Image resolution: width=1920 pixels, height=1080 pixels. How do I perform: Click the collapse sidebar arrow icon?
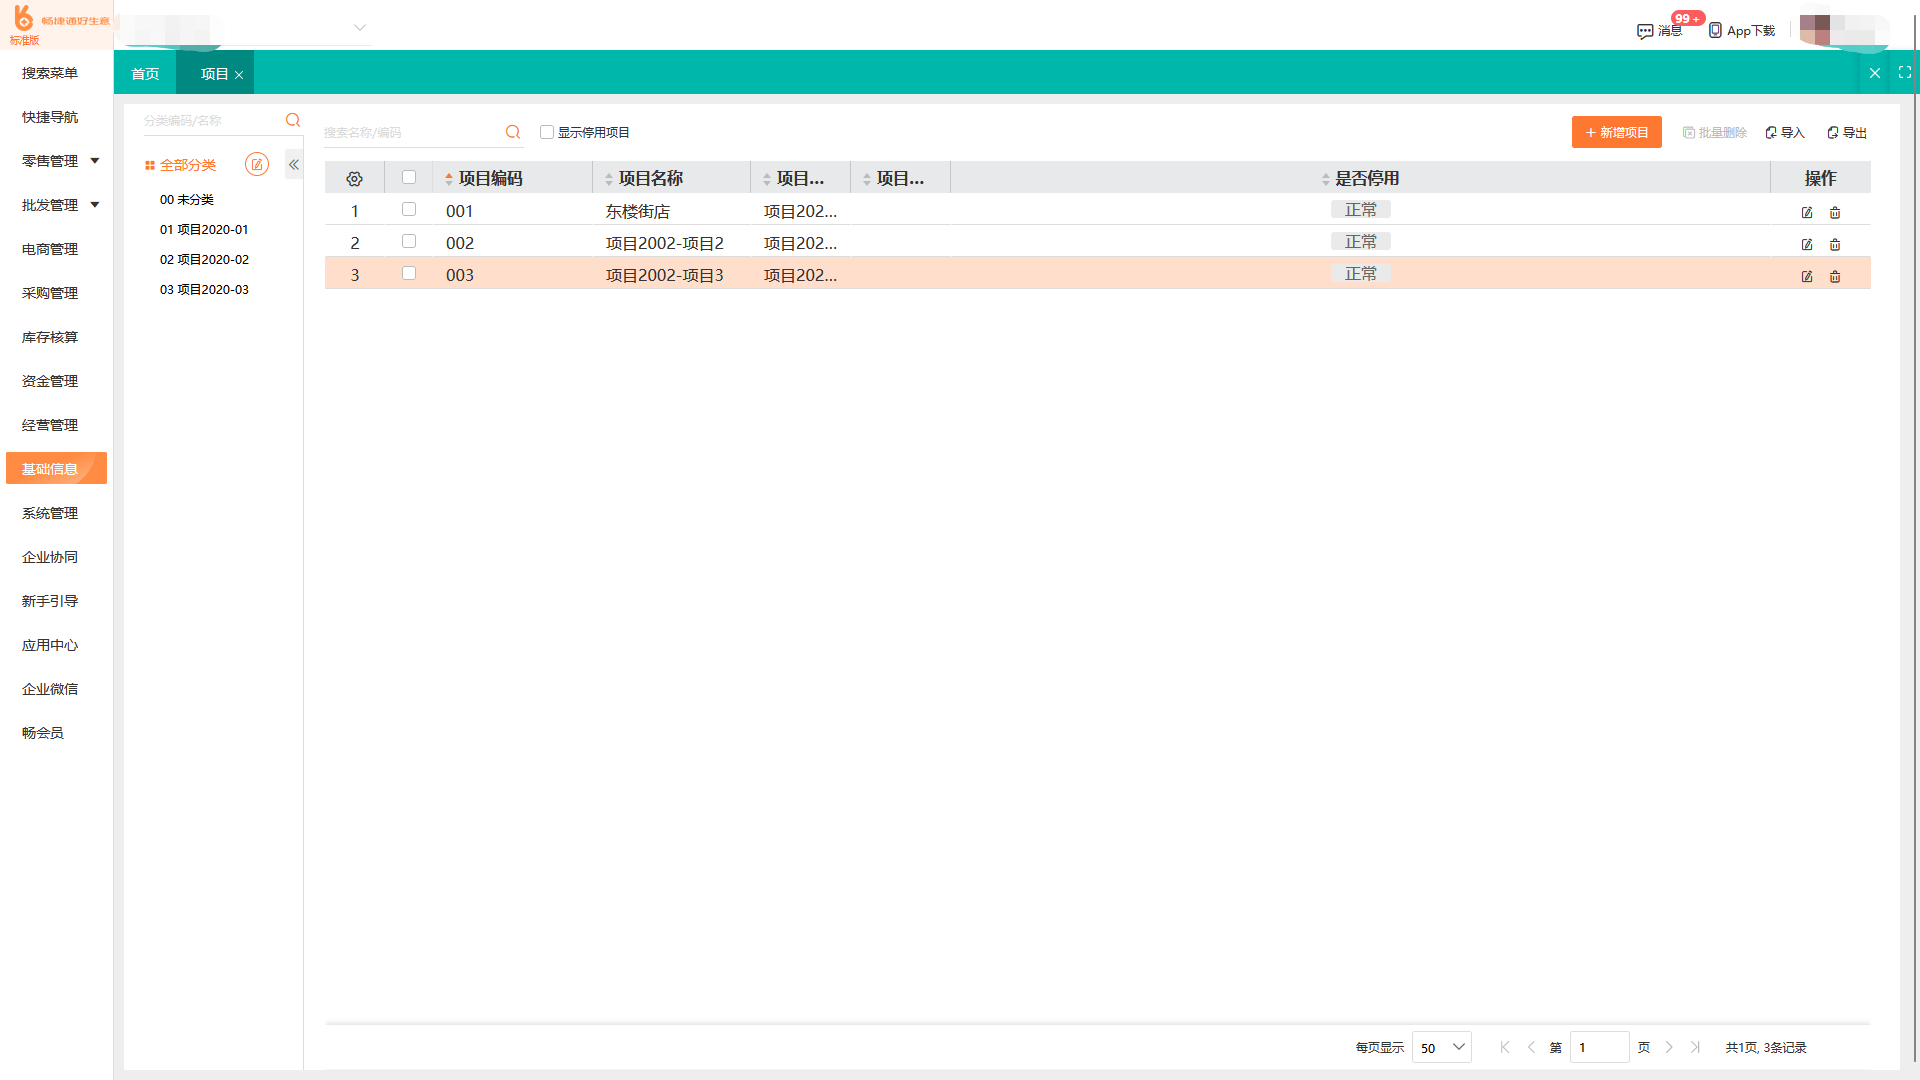(x=294, y=164)
